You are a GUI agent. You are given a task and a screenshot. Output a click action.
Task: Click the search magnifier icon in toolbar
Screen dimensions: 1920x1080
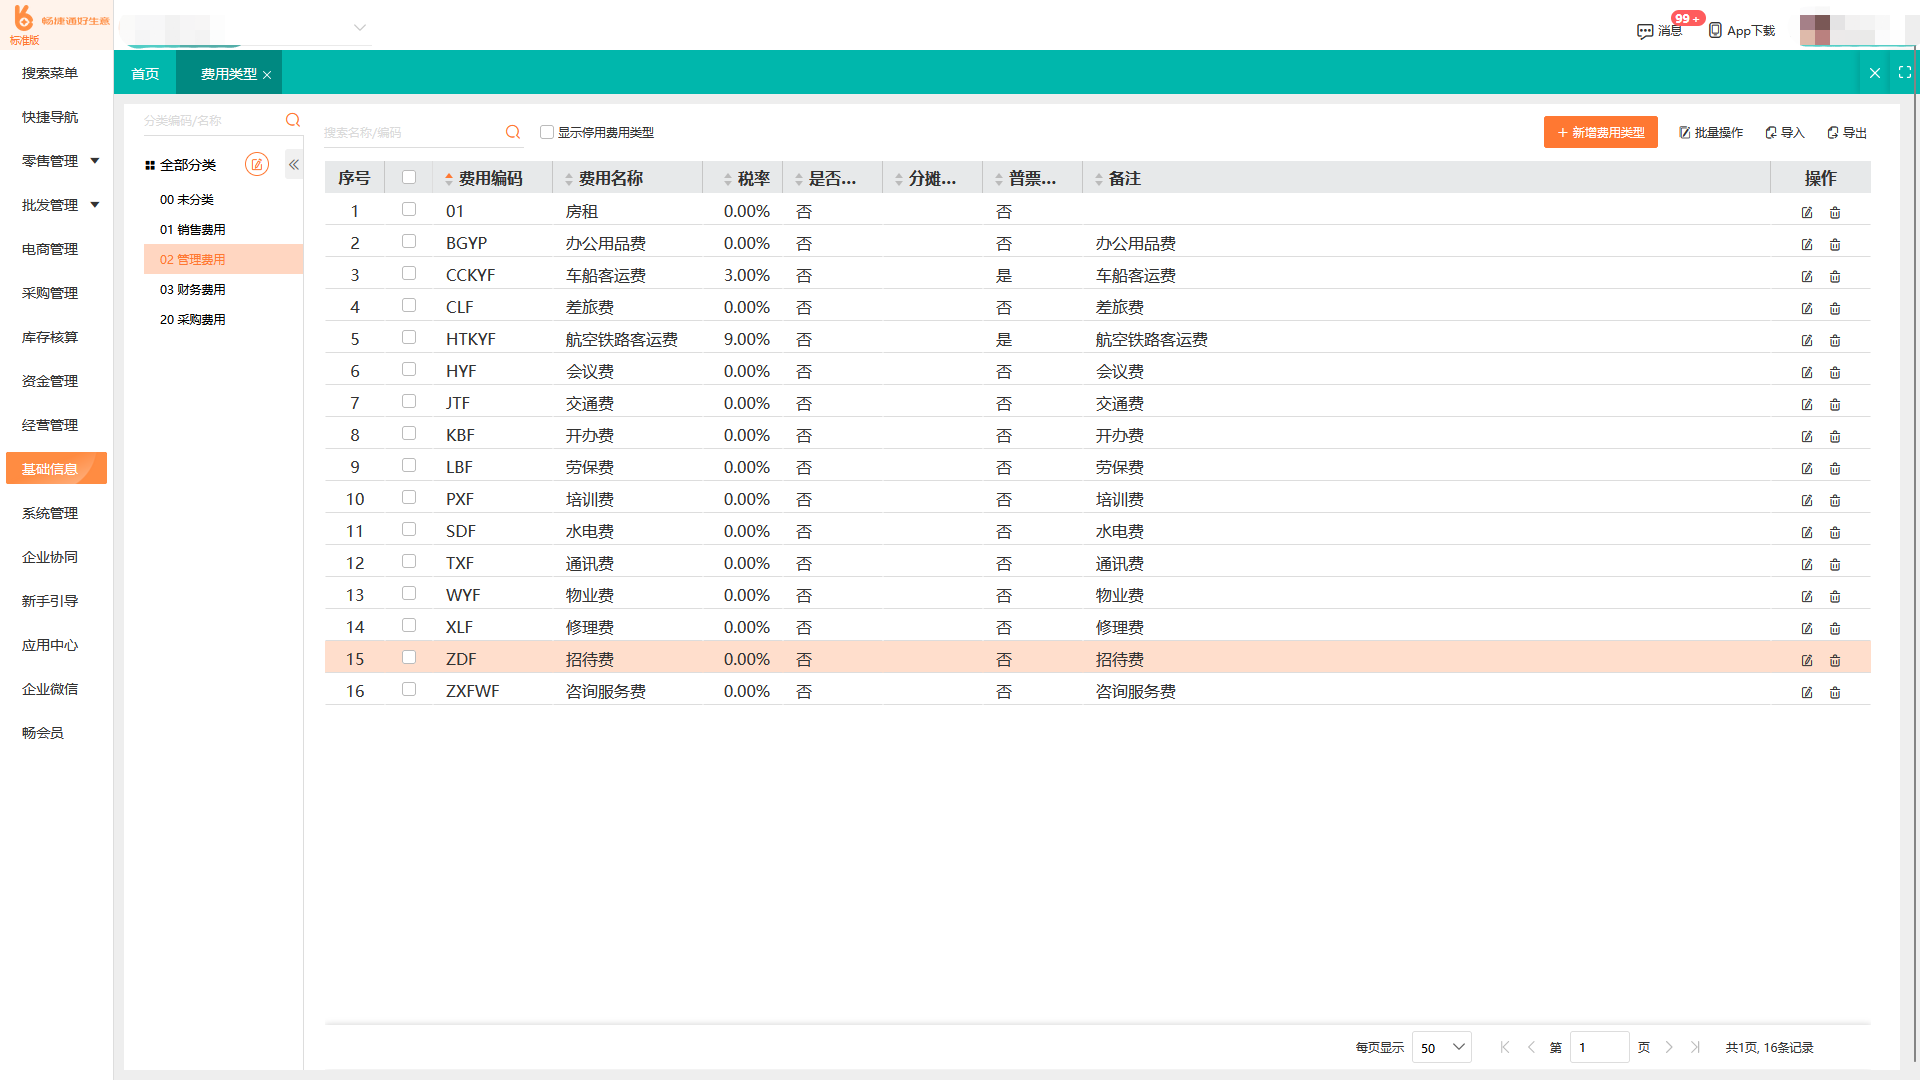coord(513,129)
